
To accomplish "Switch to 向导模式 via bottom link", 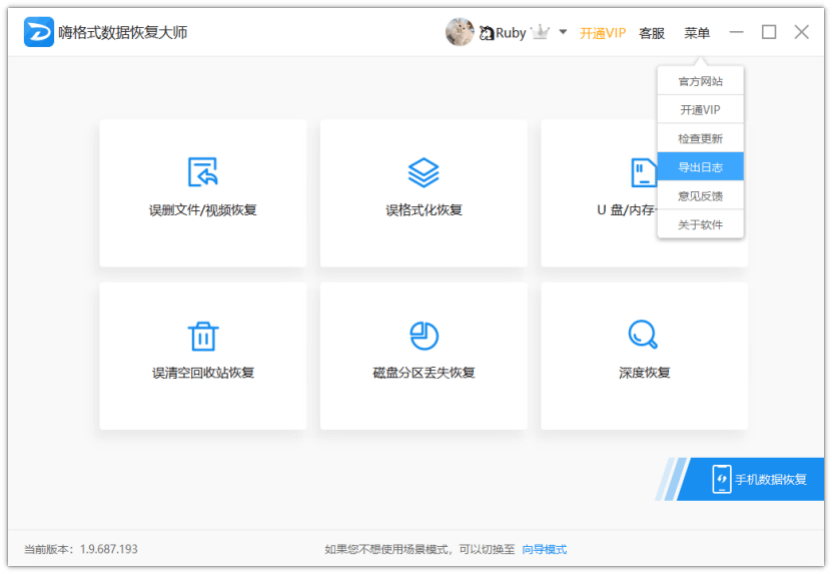I will pyautogui.click(x=544, y=549).
